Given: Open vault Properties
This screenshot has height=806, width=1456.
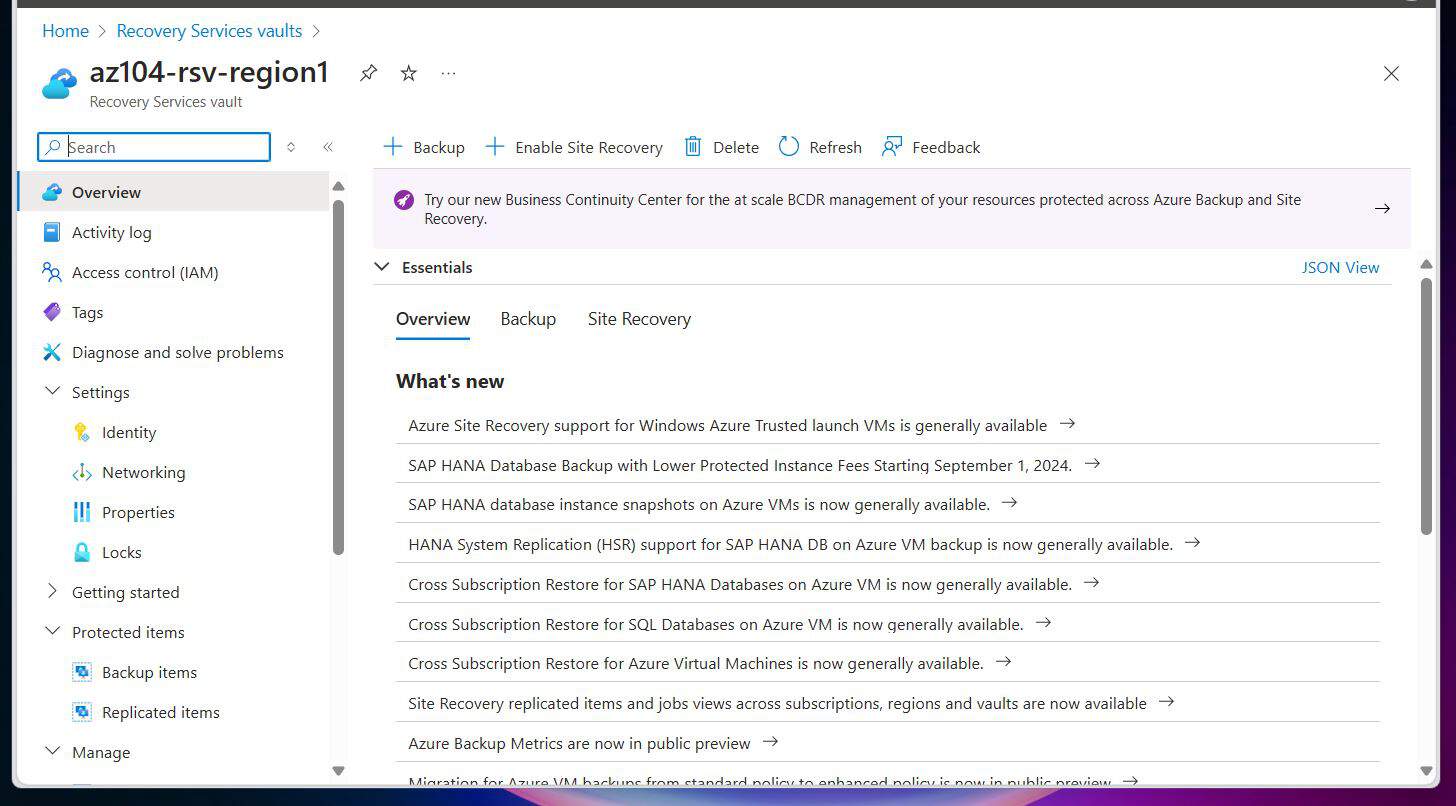Looking at the screenshot, I should click(x=137, y=512).
